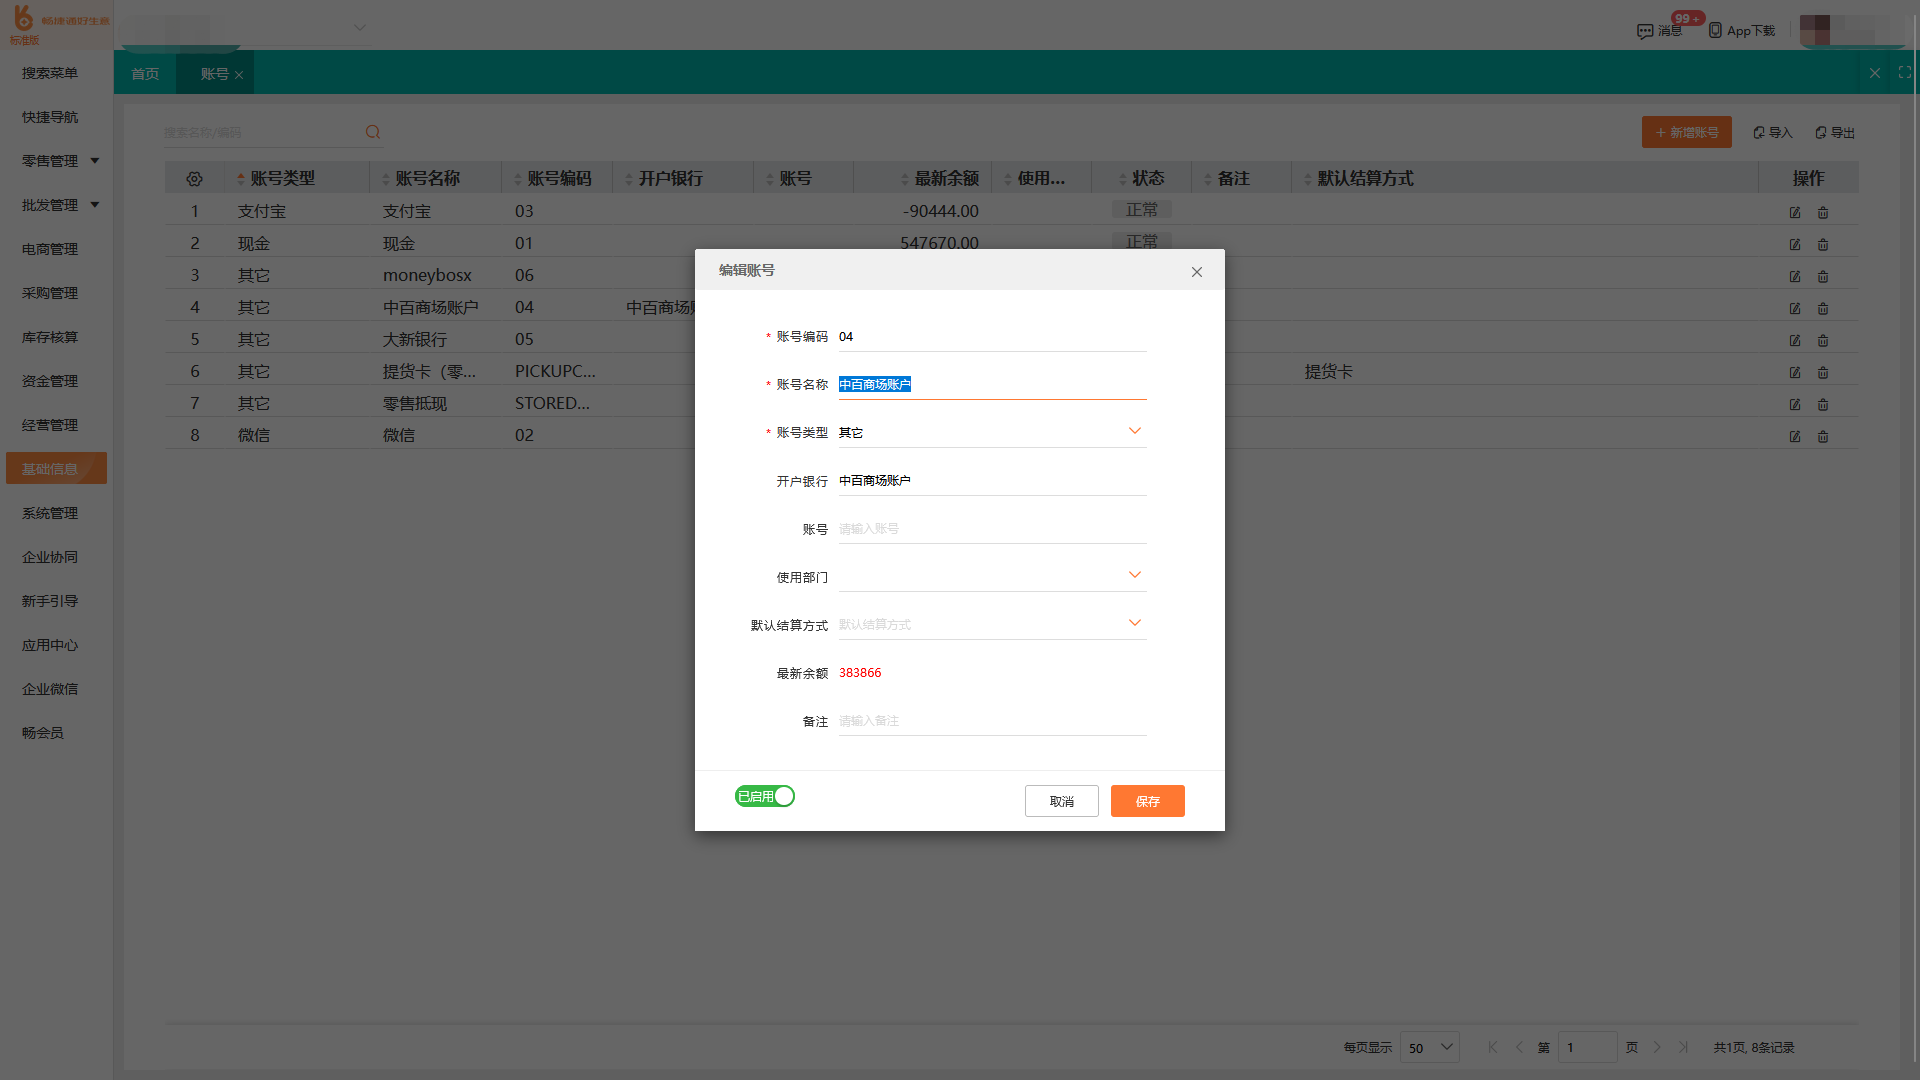
Task: Click the 保存 save button
Action: pos(1147,800)
